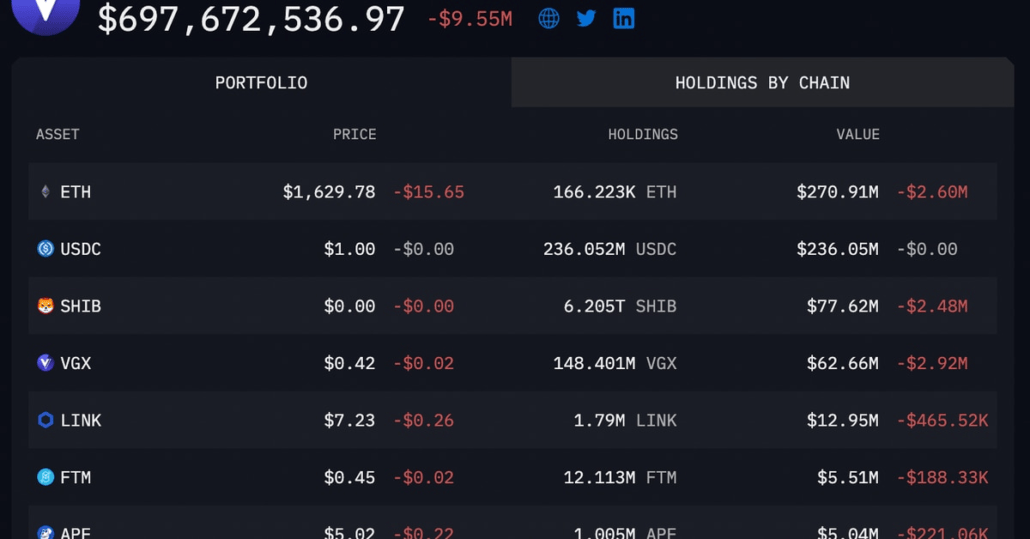Sort by the Asset column header

click(x=58, y=134)
